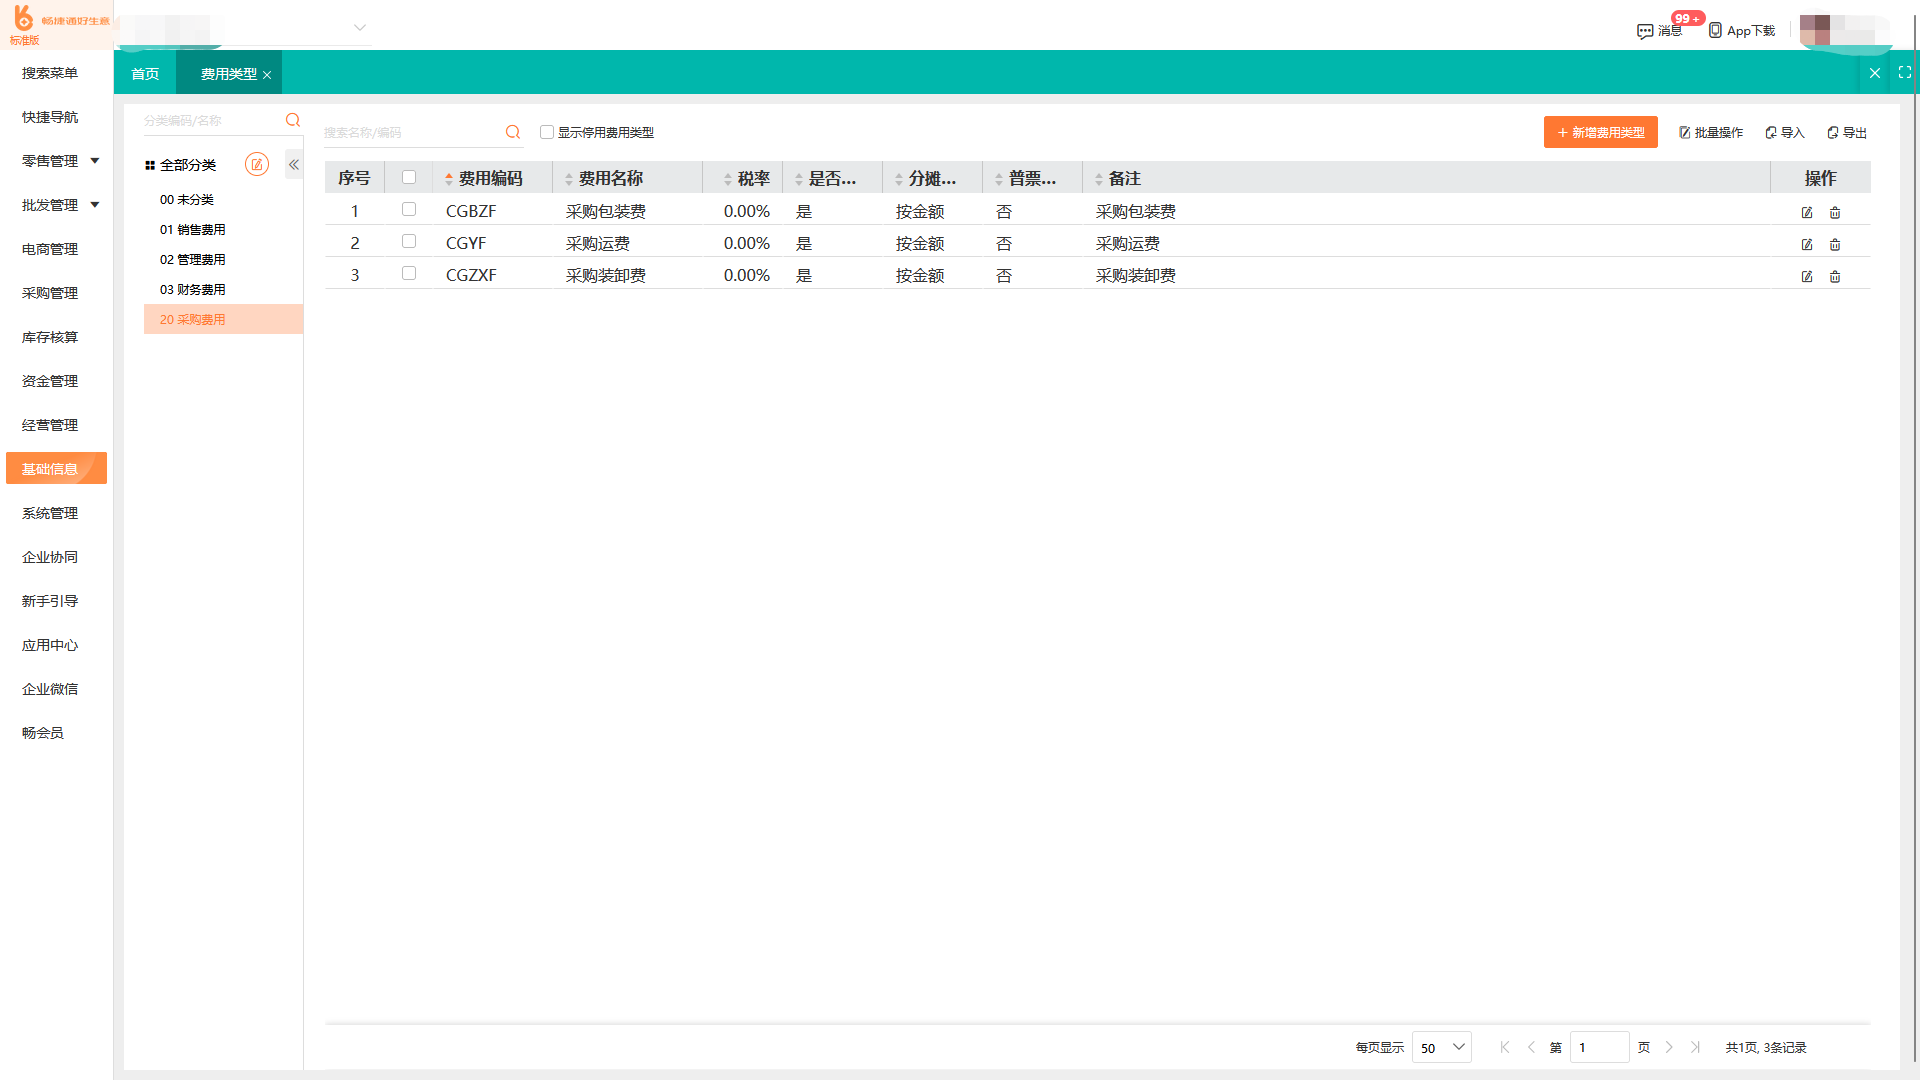Click batch operation 批量操作 icon
The image size is (1920, 1080).
pos(1710,131)
